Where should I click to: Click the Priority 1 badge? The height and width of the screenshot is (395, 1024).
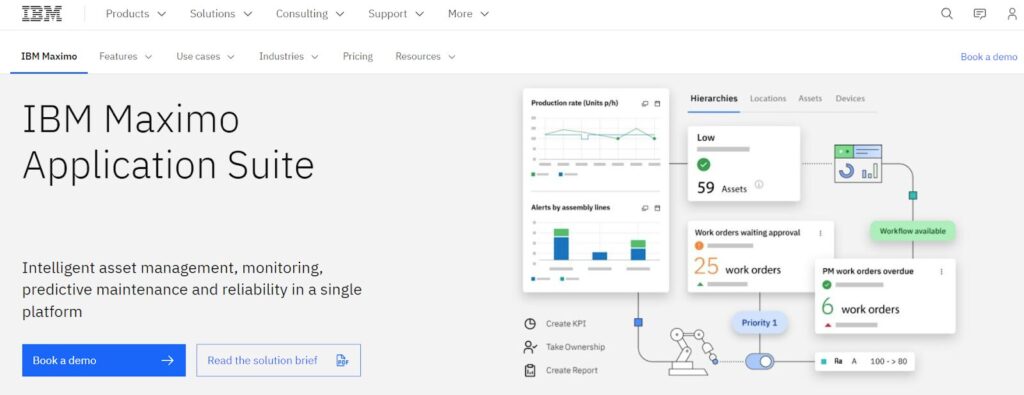[x=760, y=323]
